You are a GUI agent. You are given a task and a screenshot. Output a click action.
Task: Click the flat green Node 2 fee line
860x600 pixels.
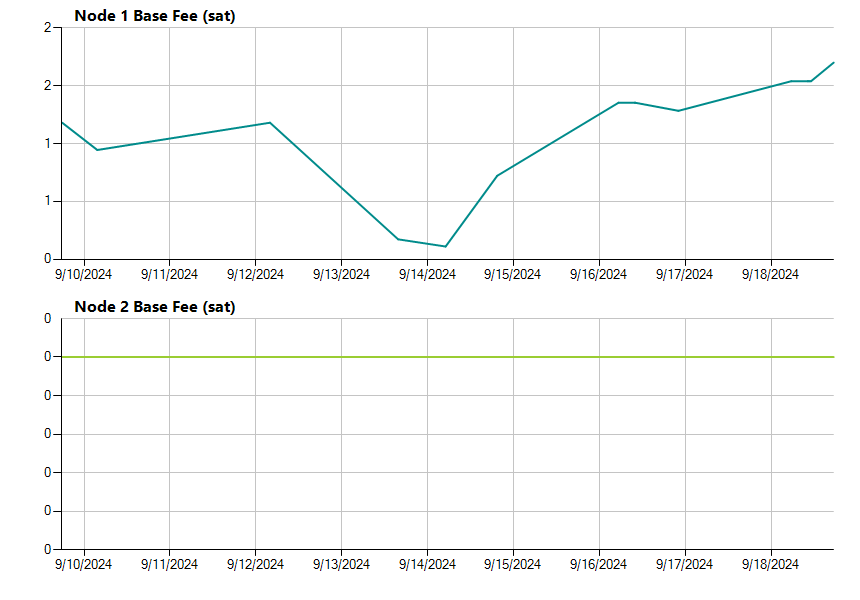pyautogui.click(x=448, y=357)
